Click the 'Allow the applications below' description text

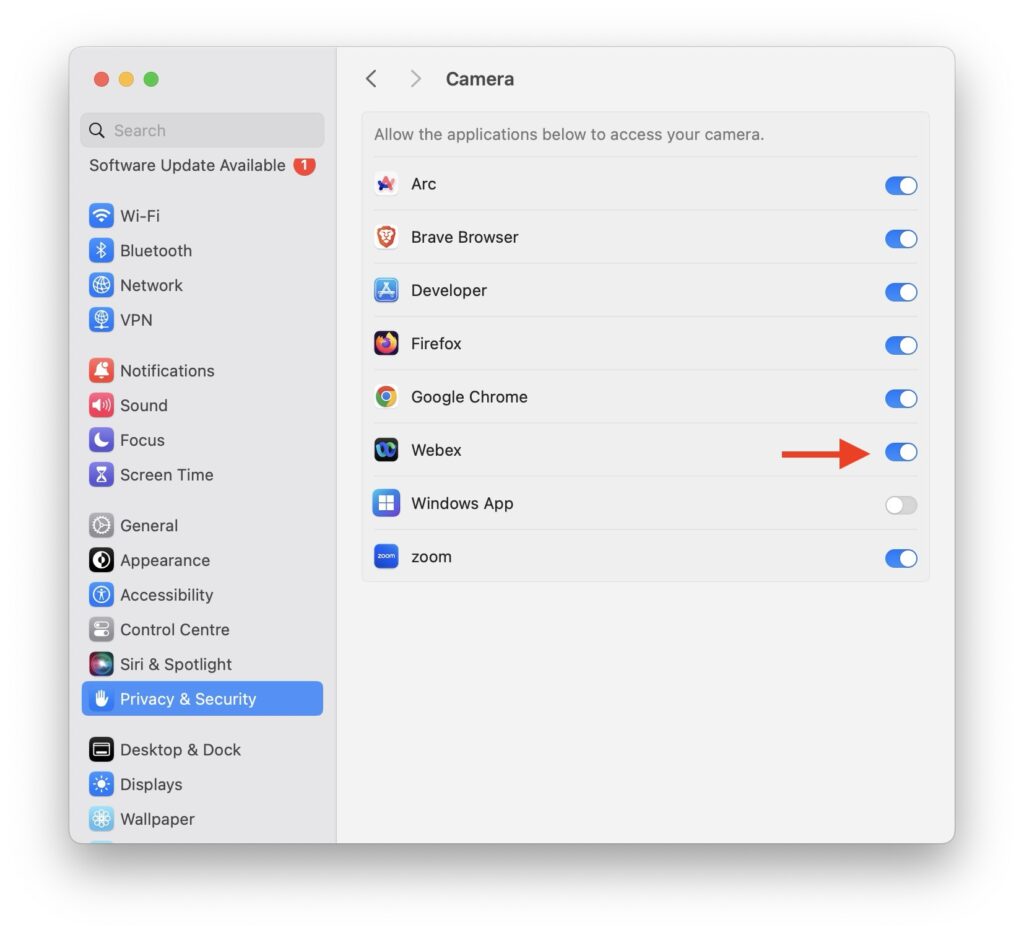(569, 135)
